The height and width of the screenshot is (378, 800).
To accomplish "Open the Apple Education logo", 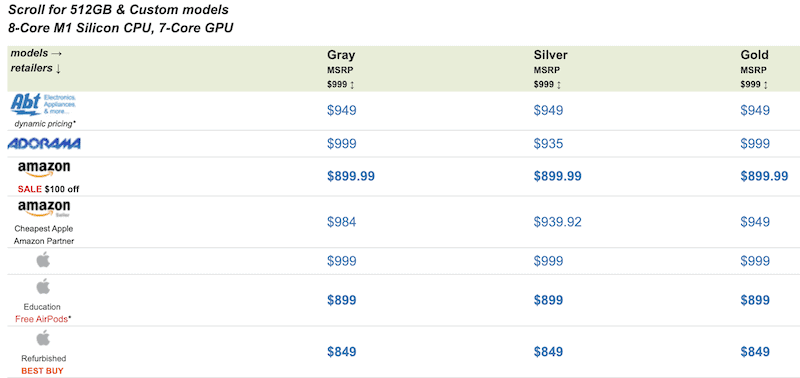I will (43, 287).
